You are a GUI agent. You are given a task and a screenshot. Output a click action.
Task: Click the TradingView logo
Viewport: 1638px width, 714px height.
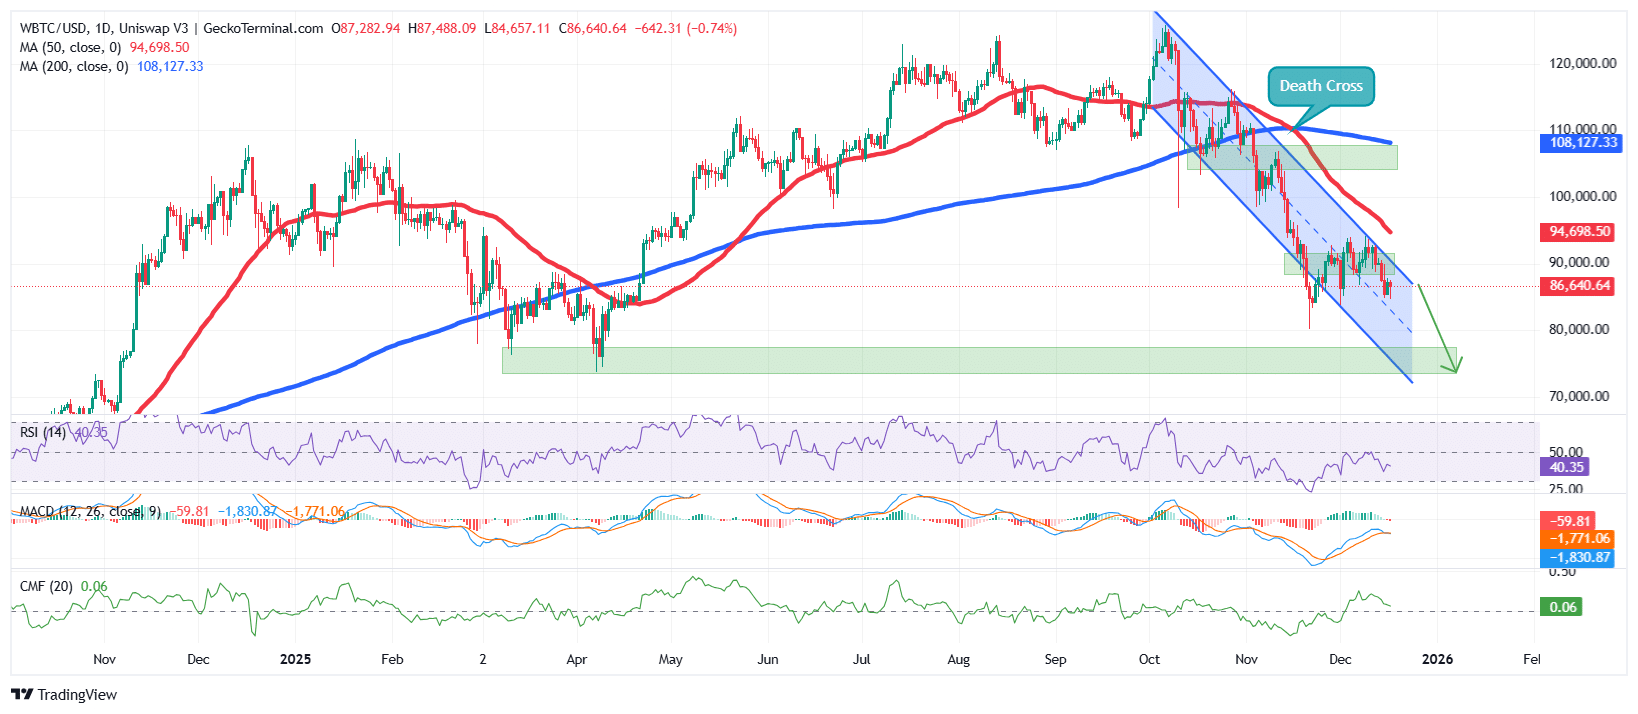click(64, 695)
